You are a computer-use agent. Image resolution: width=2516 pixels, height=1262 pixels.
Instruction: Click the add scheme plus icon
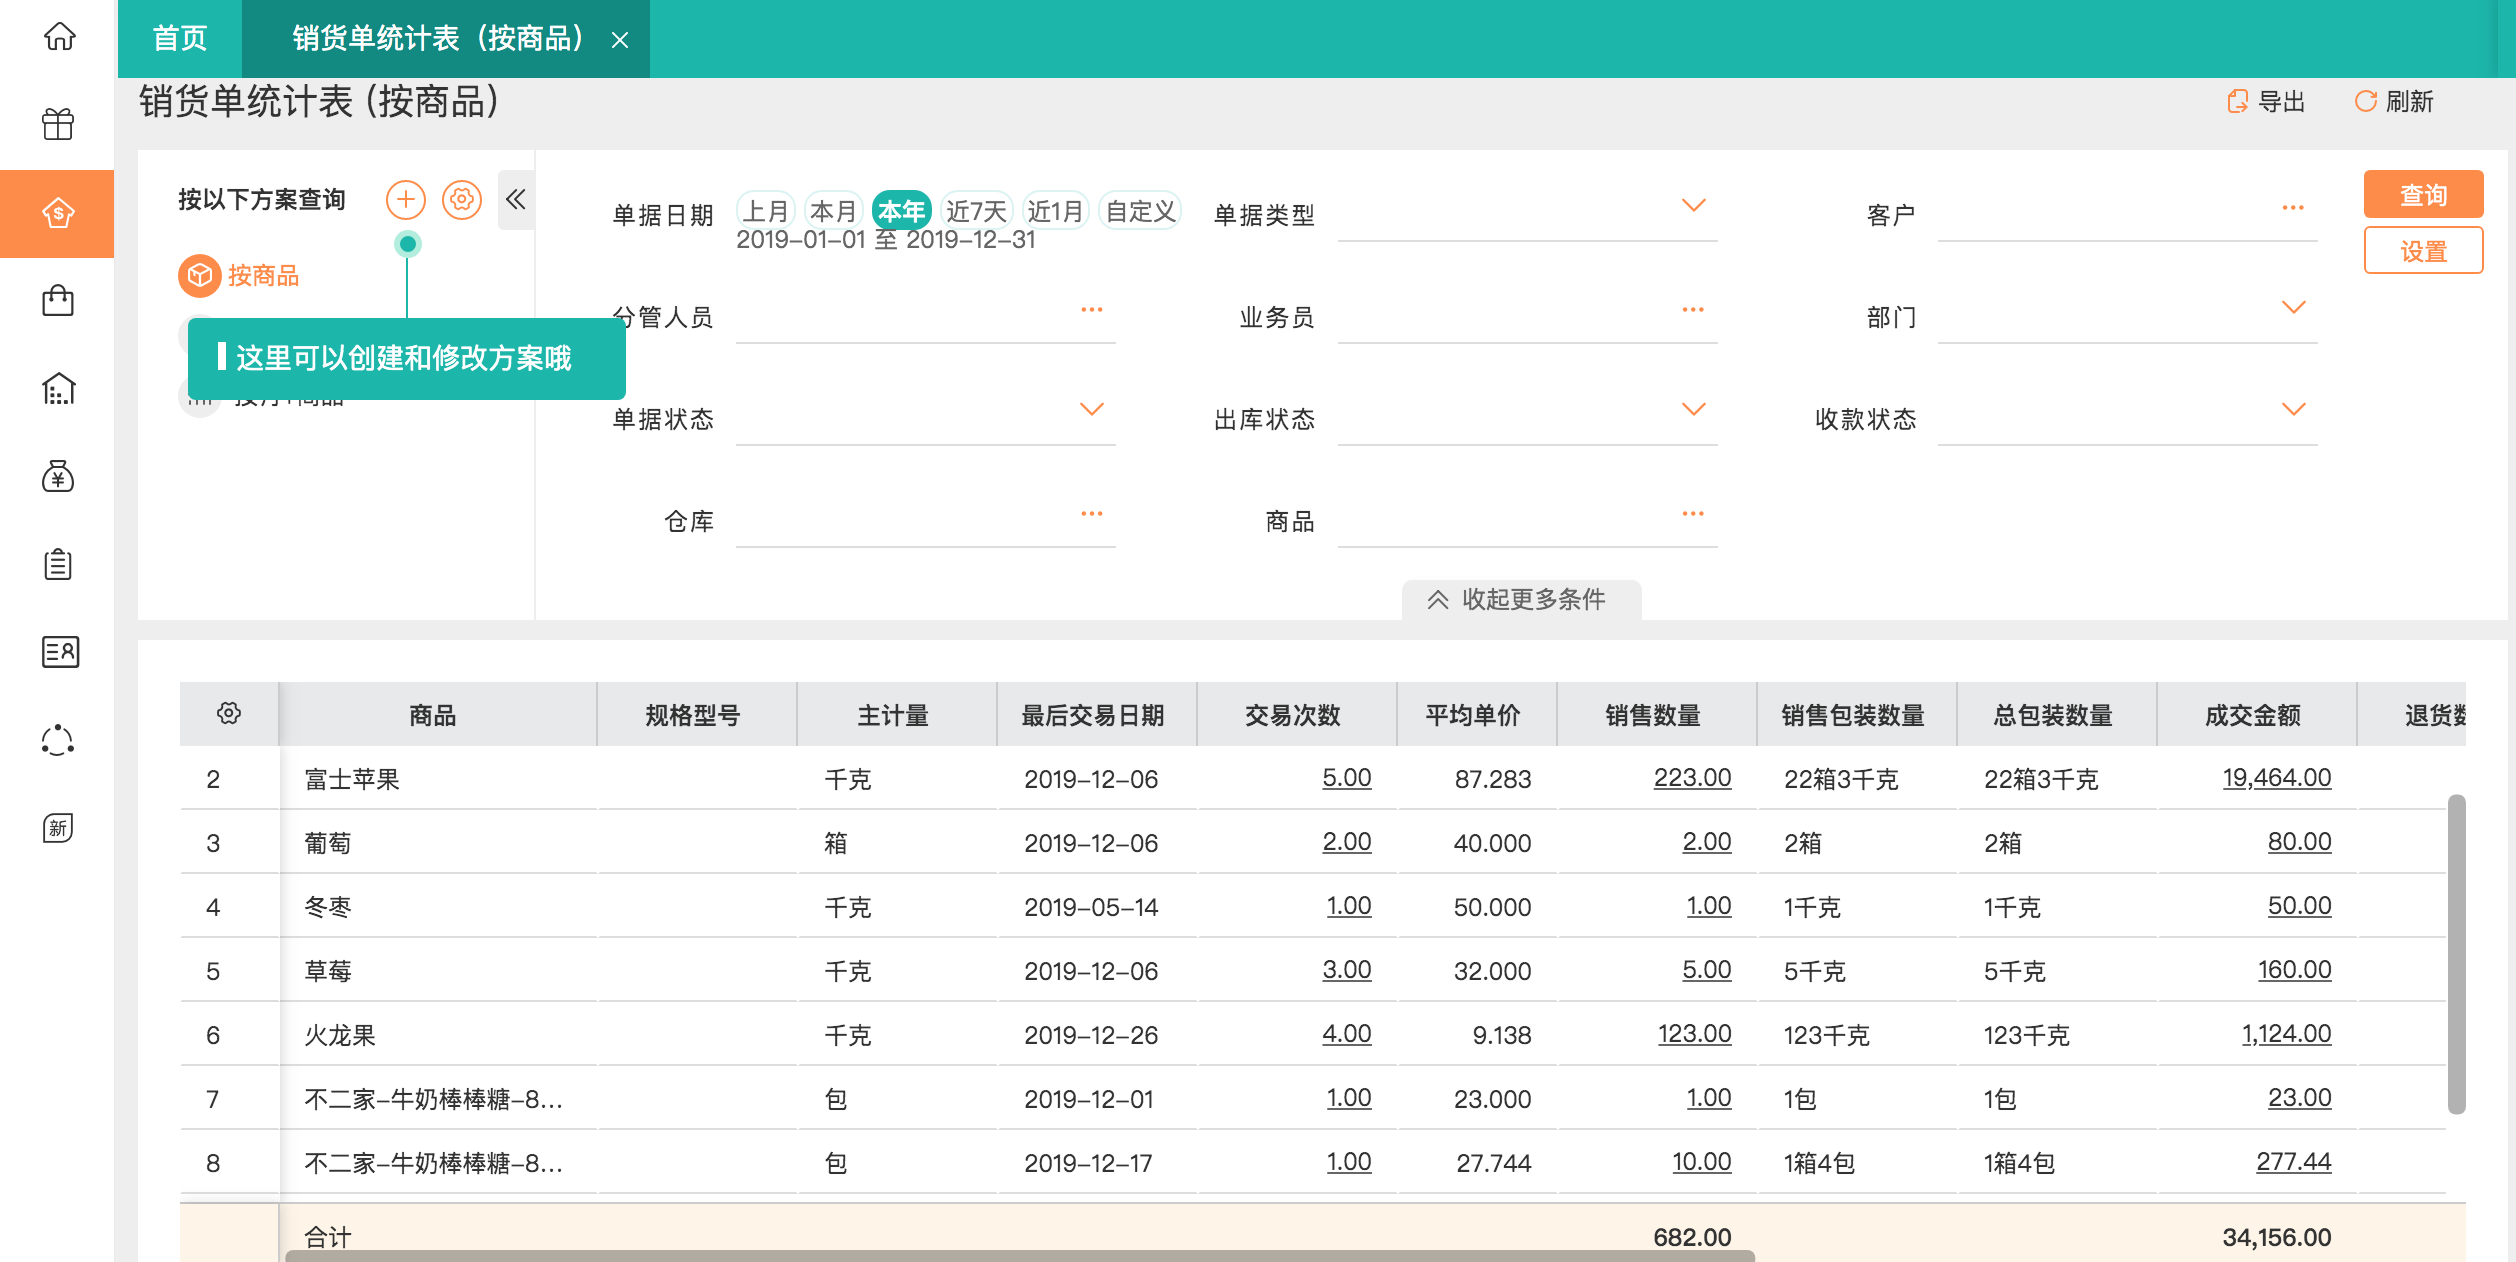pos(405,200)
